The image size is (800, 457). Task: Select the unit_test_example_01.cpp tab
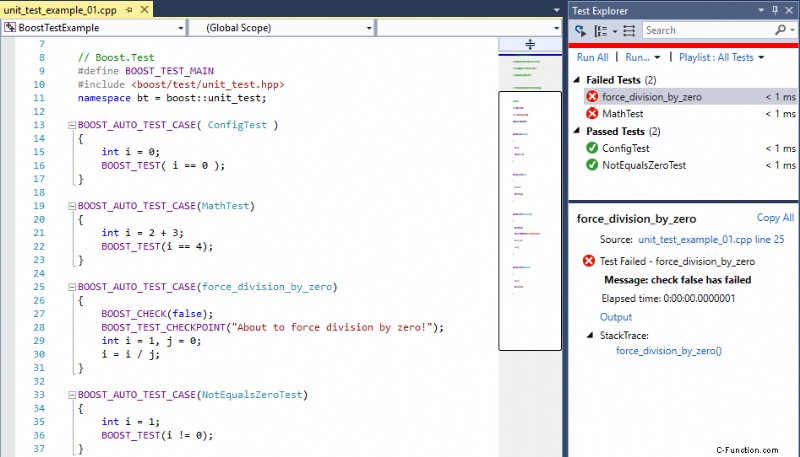point(60,9)
